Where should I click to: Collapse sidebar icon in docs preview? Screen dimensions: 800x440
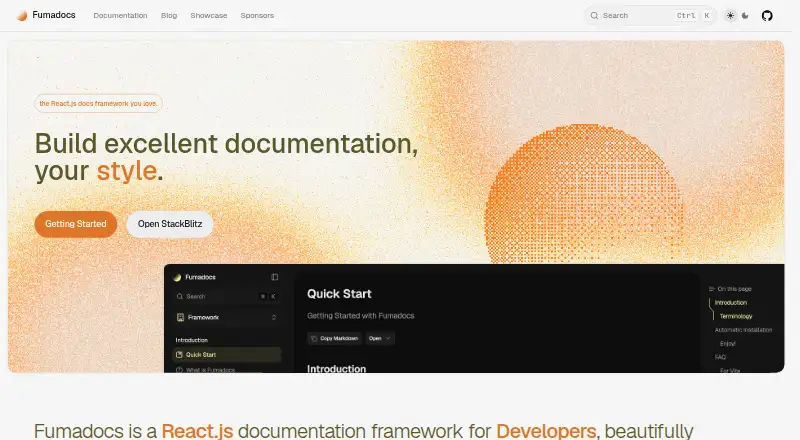pyautogui.click(x=274, y=277)
